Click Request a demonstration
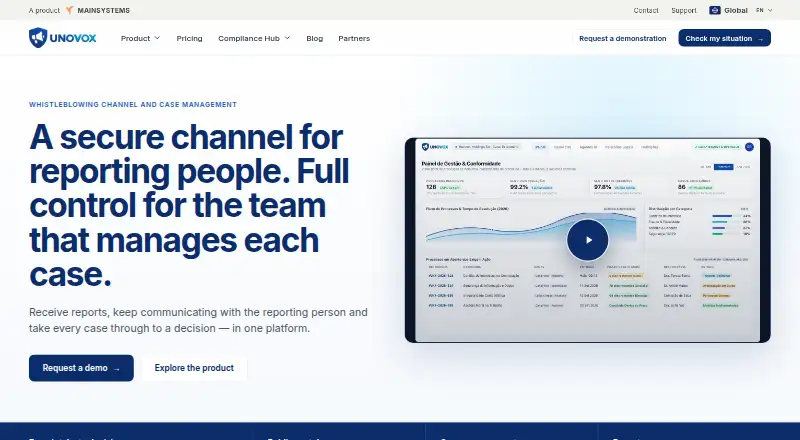Viewport: 800px width, 440px height. pyautogui.click(x=622, y=38)
